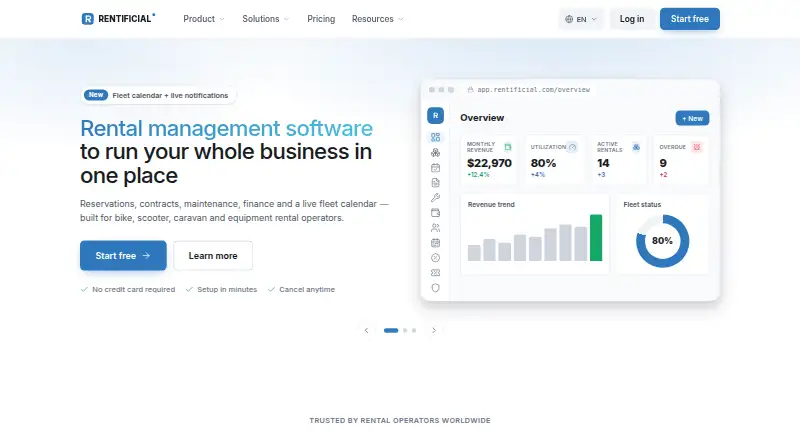Click the overdue count 9
Image resolution: width=800 pixels, height=440 pixels.
point(663,163)
